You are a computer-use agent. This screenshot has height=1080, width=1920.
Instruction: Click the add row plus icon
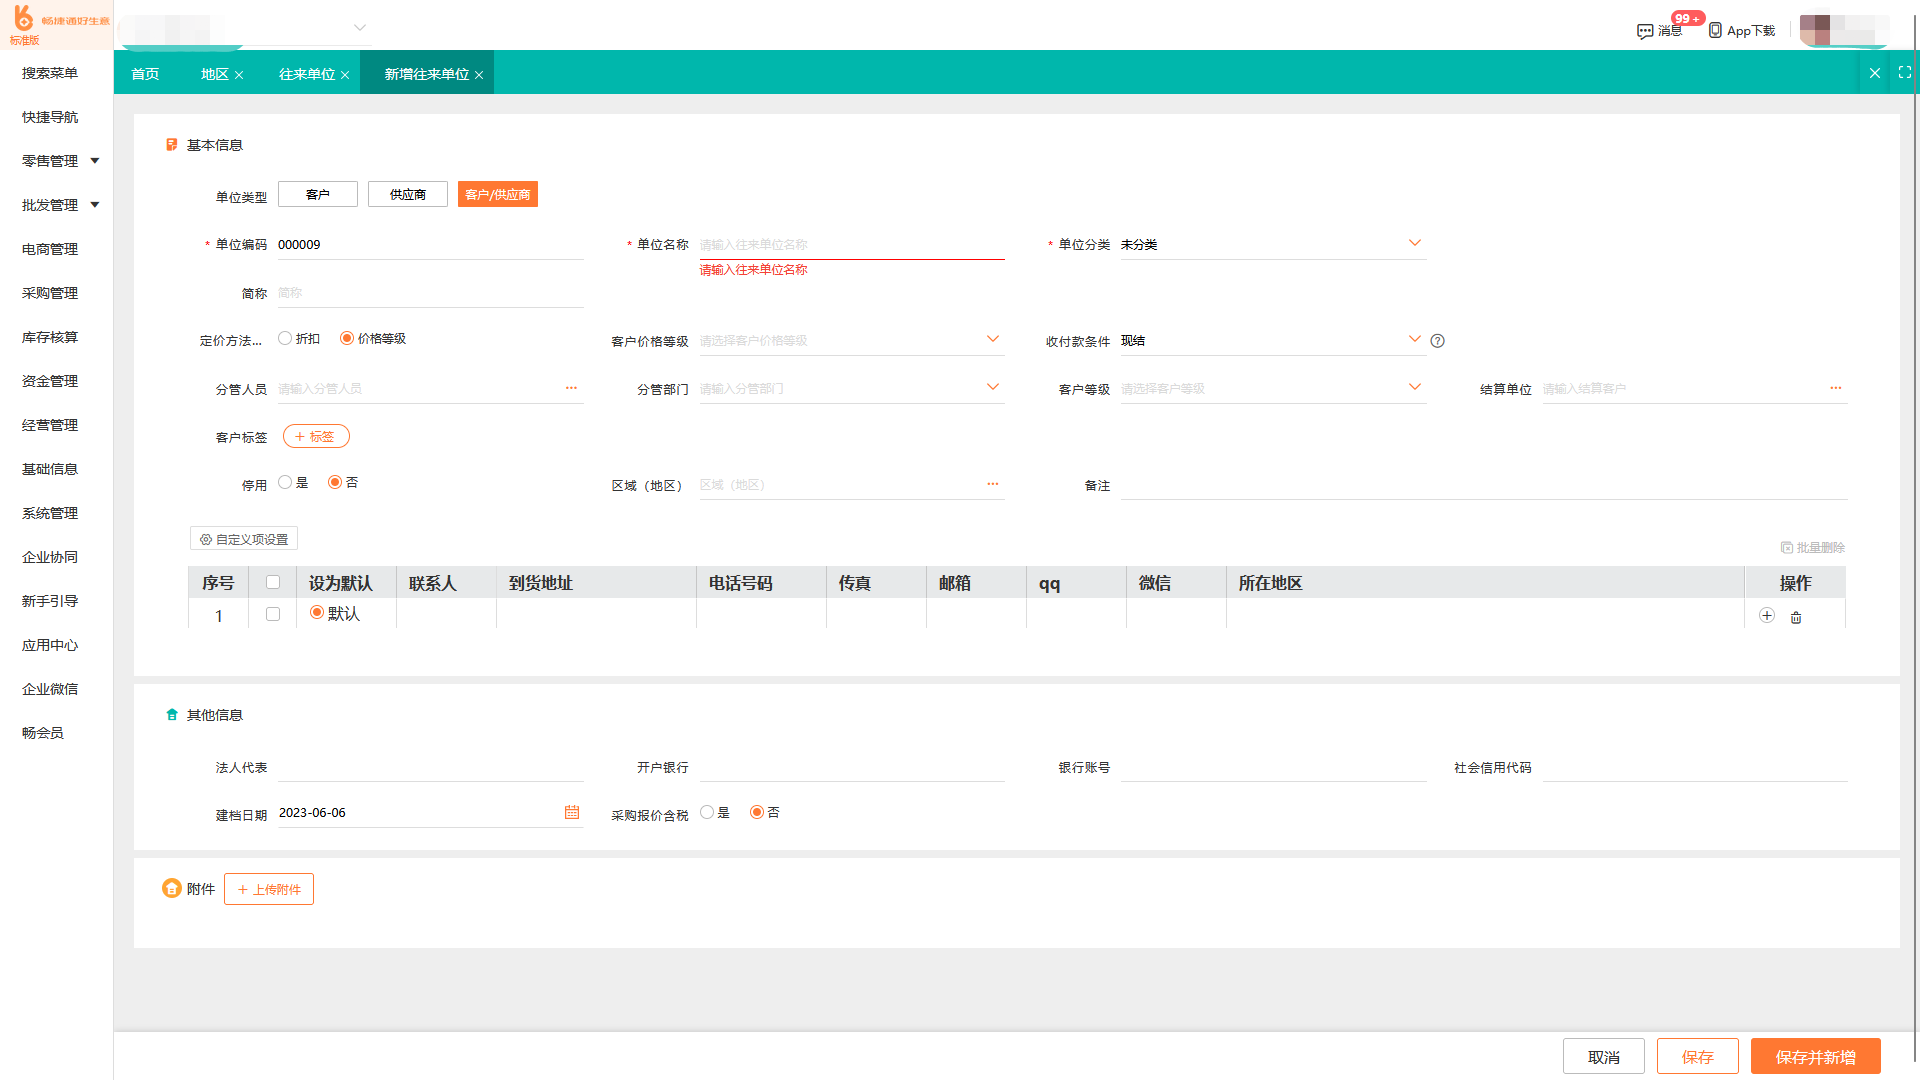(x=1767, y=615)
